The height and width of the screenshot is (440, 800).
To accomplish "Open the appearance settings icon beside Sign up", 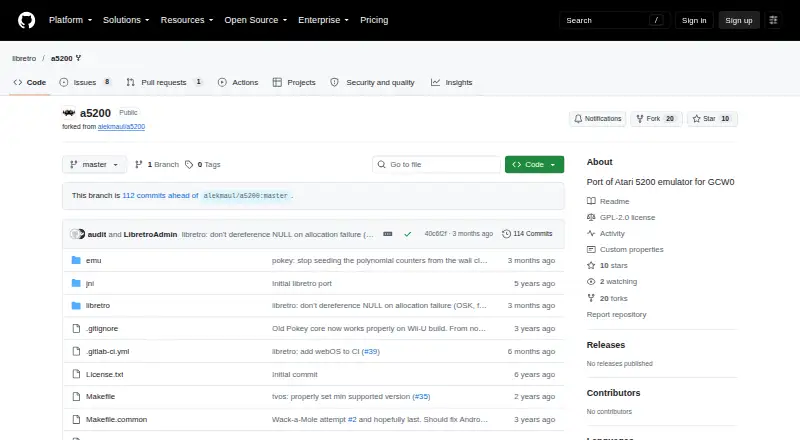I will [x=773, y=20].
